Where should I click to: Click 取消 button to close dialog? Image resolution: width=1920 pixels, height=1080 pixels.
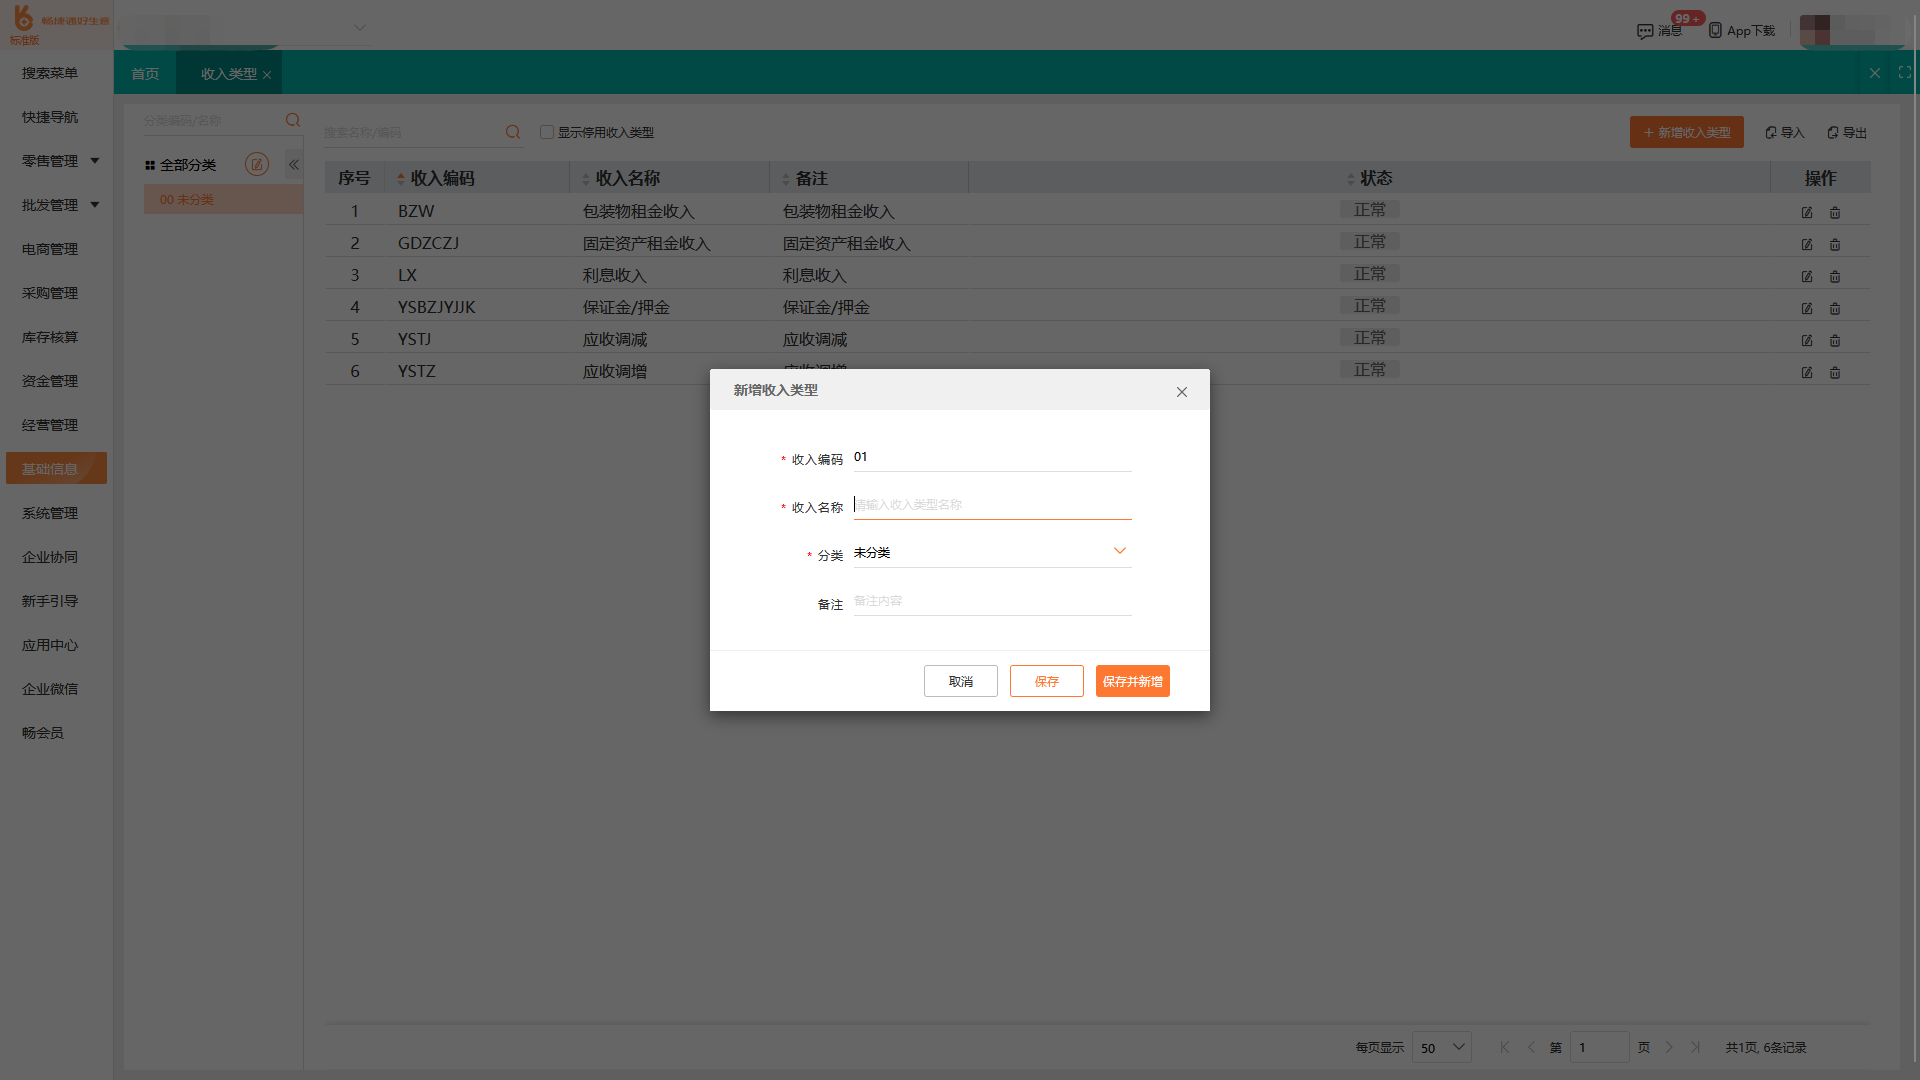[x=961, y=680]
